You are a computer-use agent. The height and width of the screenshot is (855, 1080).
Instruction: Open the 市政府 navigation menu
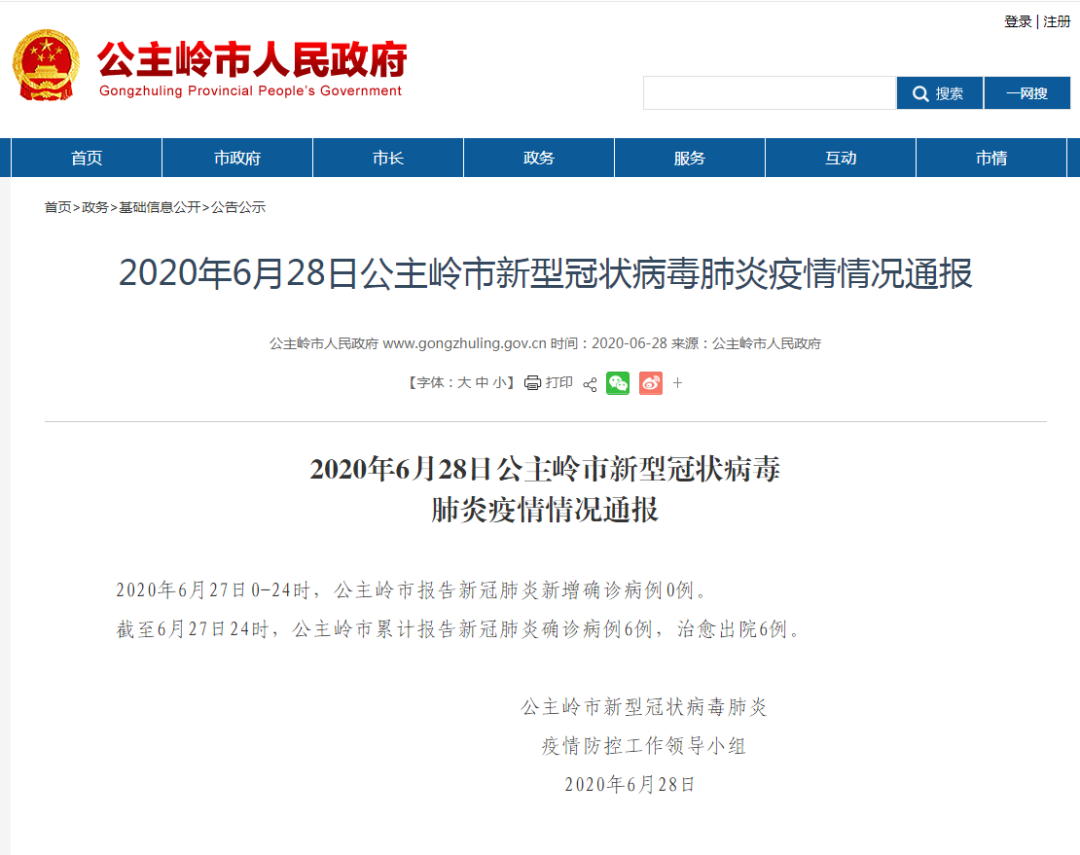click(x=237, y=158)
